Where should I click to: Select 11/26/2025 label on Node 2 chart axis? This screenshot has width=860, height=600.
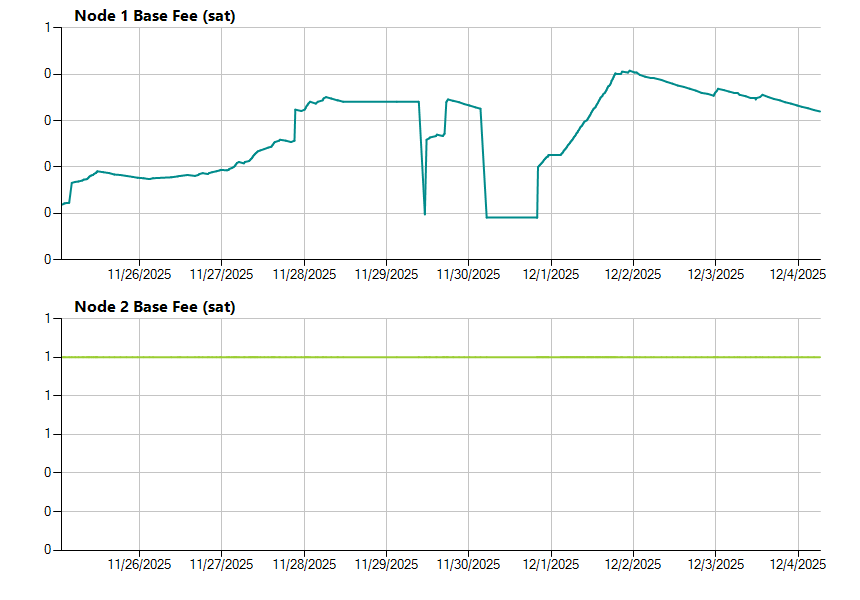coord(139,564)
